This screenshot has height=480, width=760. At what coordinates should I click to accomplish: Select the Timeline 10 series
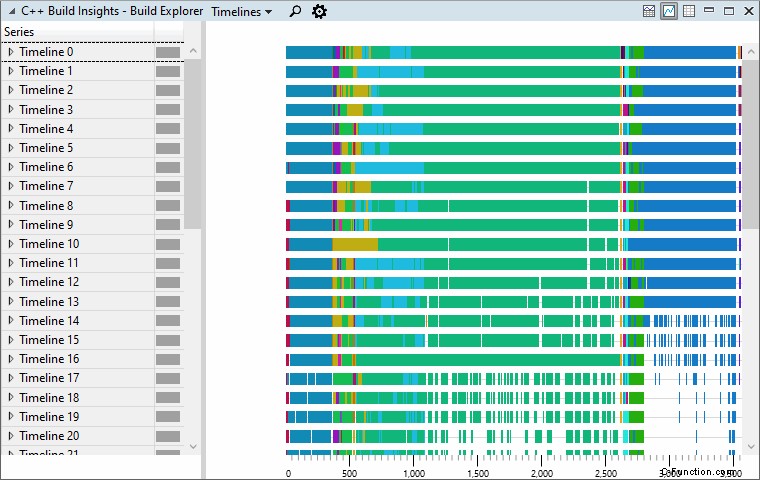pos(49,244)
